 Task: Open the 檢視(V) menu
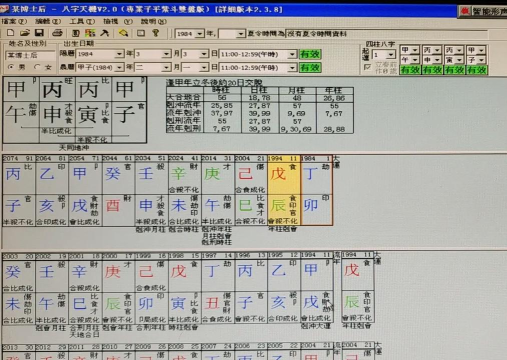point(118,22)
